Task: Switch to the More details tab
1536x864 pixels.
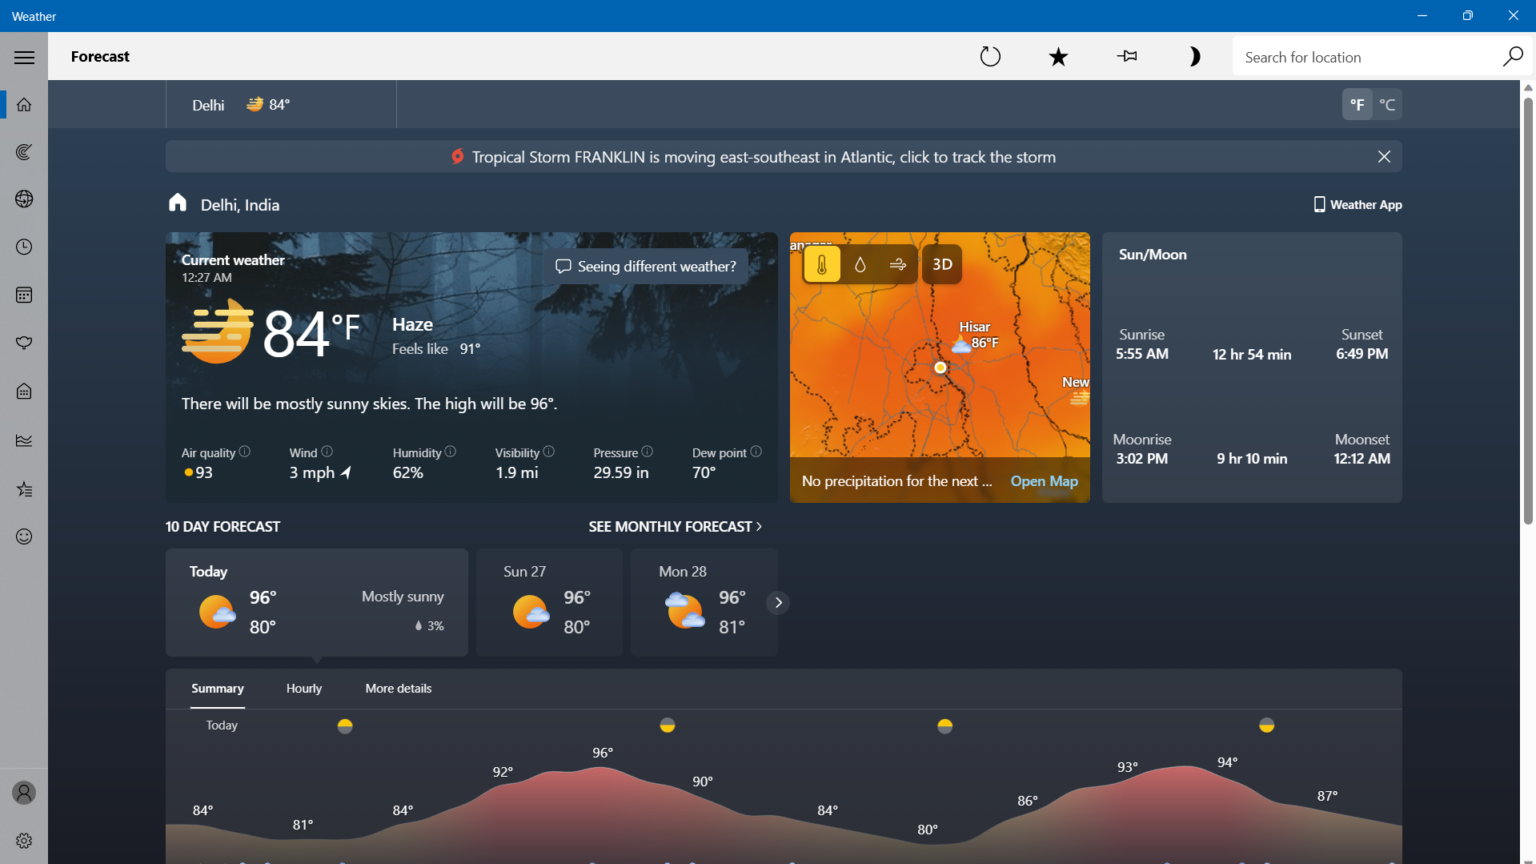Action: tap(398, 688)
